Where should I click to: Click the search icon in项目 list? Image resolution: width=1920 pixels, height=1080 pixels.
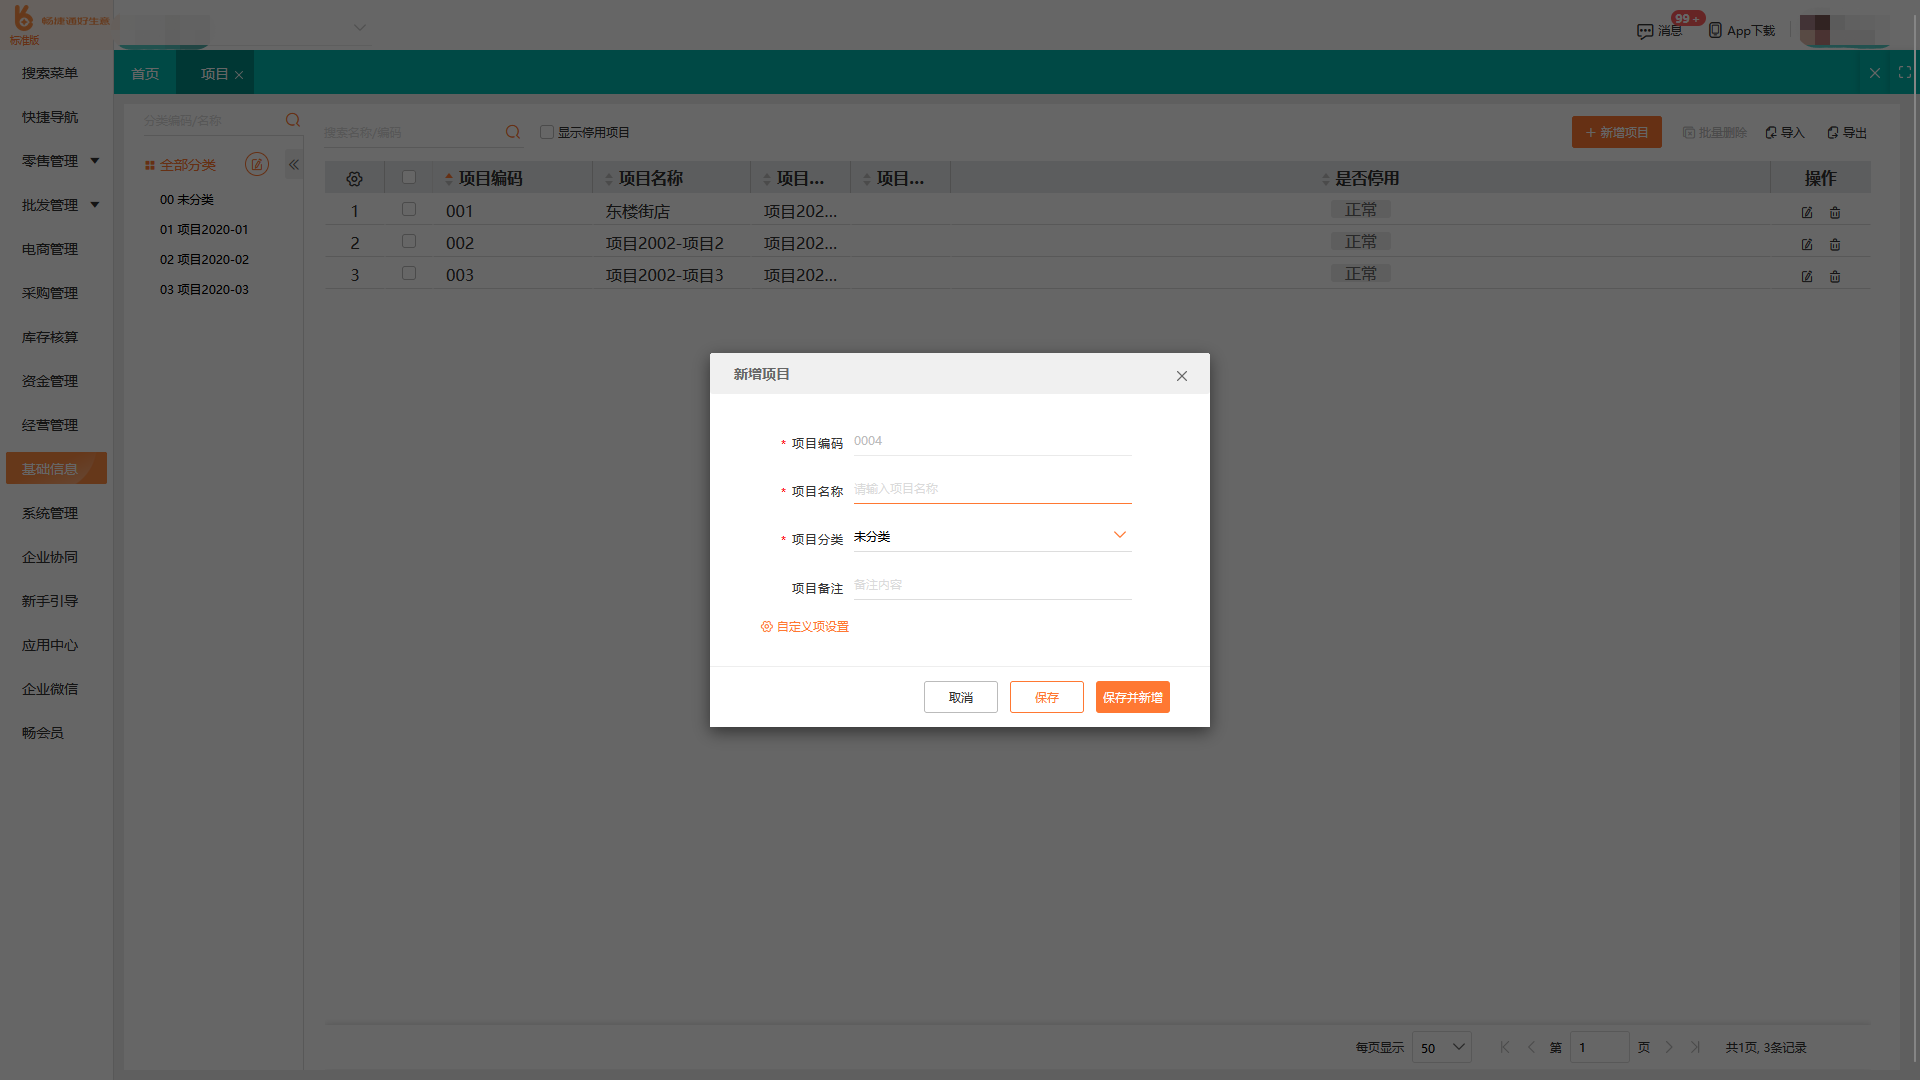(x=513, y=132)
